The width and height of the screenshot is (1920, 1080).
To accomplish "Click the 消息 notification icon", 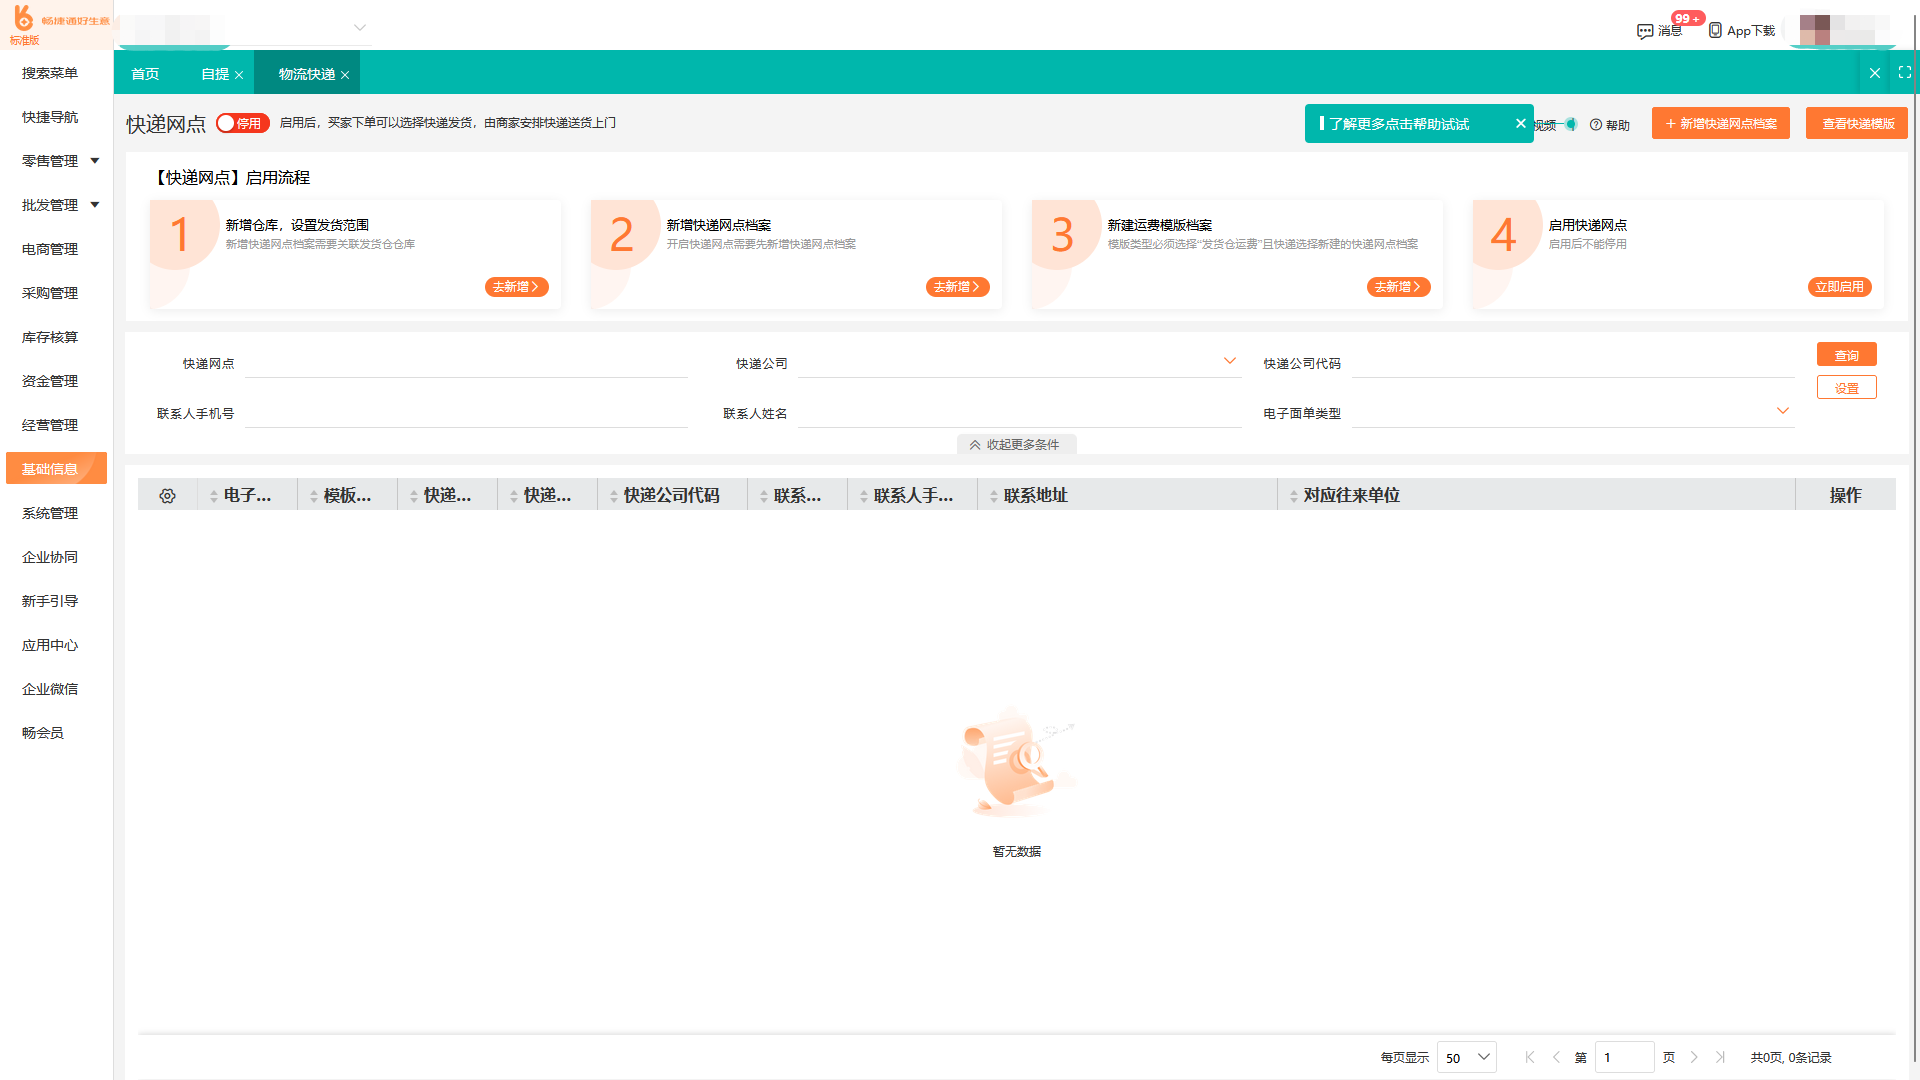I will tap(1660, 29).
